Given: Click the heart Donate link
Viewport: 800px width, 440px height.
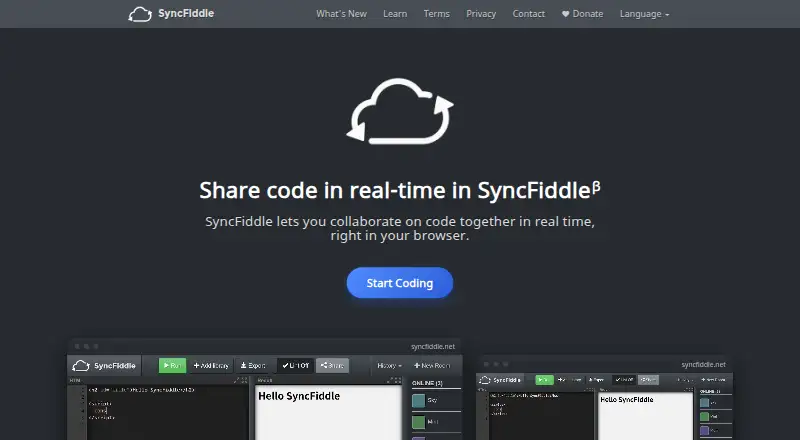Looking at the screenshot, I should tap(582, 14).
